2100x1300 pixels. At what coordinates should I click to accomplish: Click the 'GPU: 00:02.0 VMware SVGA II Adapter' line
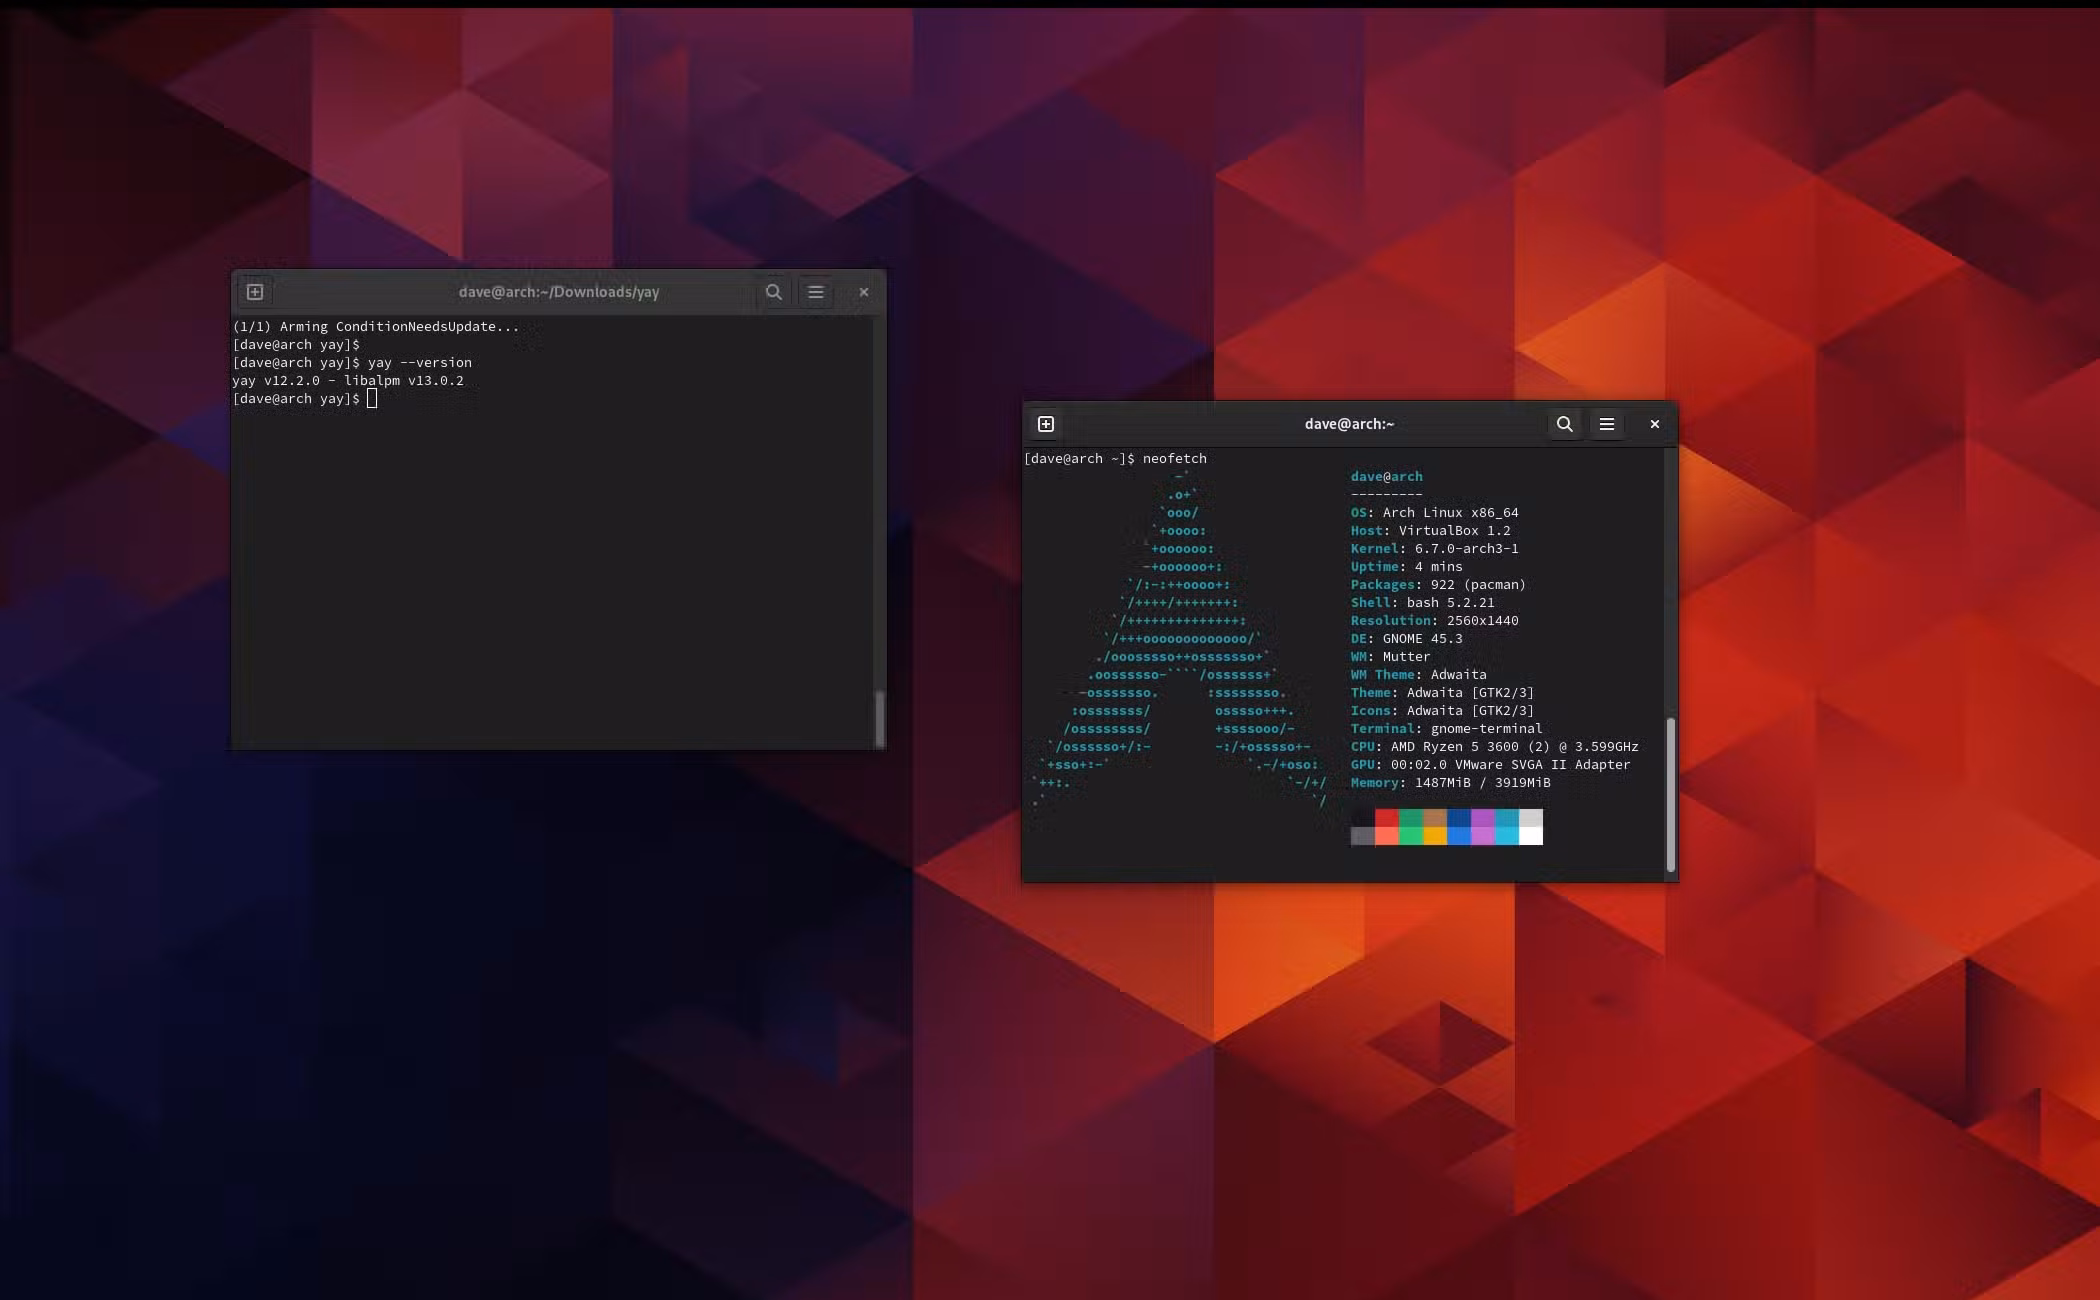point(1490,765)
